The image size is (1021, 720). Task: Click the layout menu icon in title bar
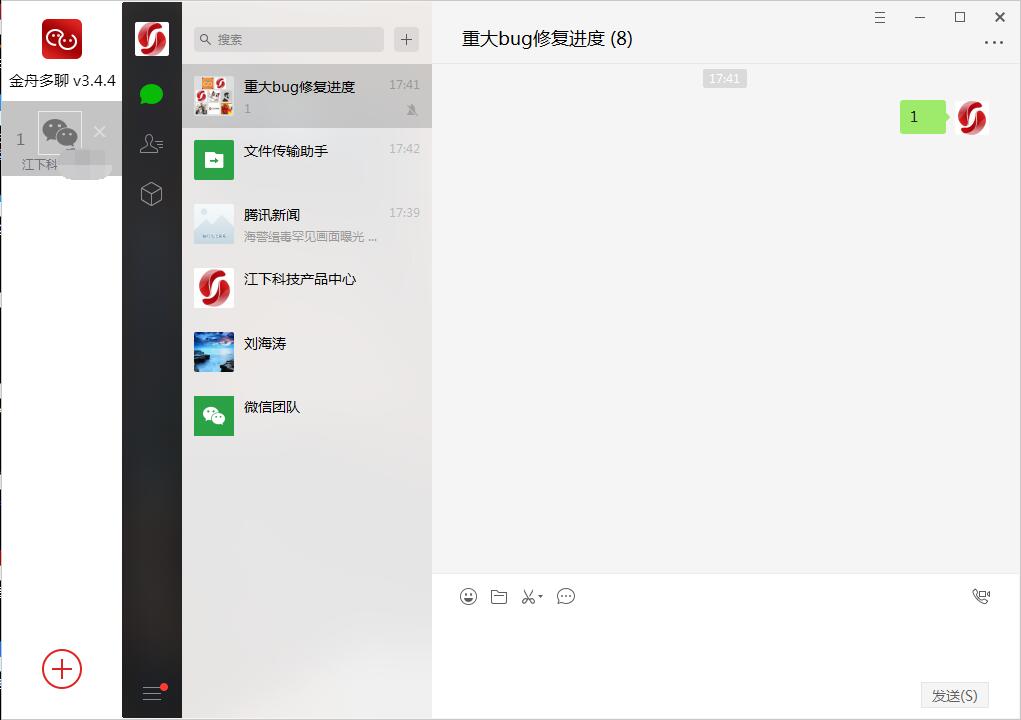tap(878, 17)
